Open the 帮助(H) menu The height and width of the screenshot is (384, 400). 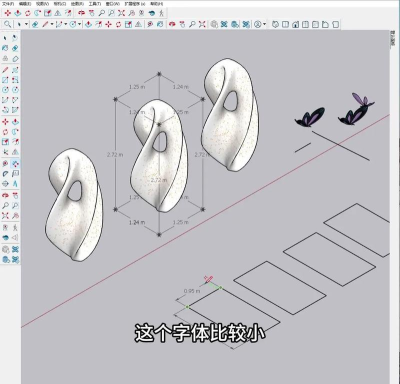[x=156, y=4]
